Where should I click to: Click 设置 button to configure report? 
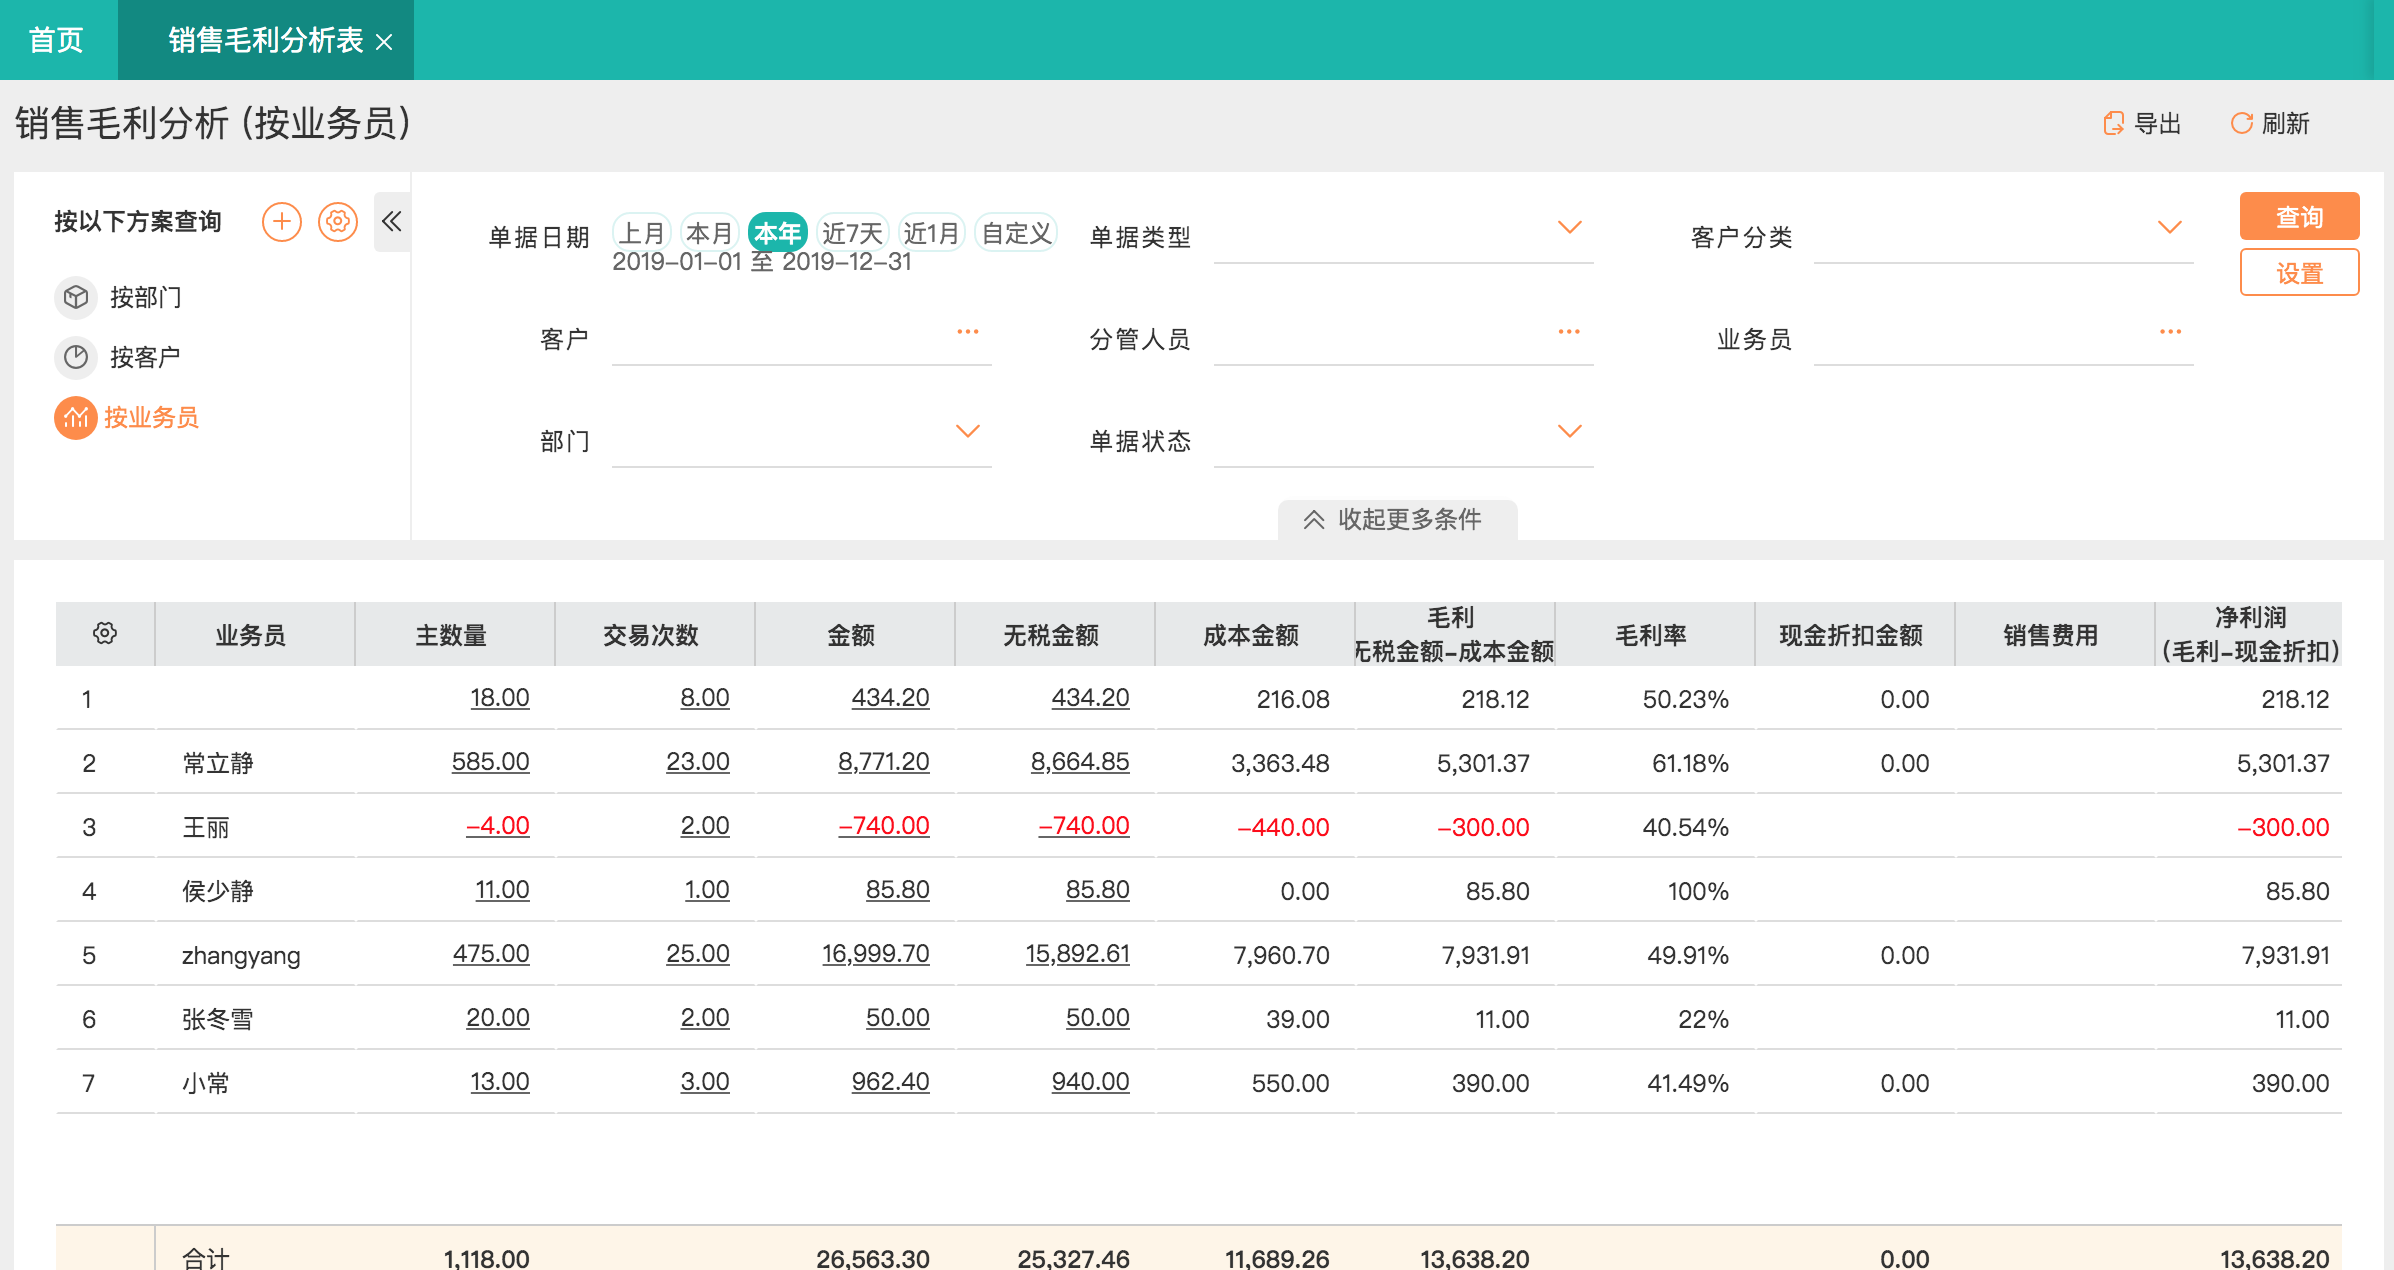[2294, 272]
